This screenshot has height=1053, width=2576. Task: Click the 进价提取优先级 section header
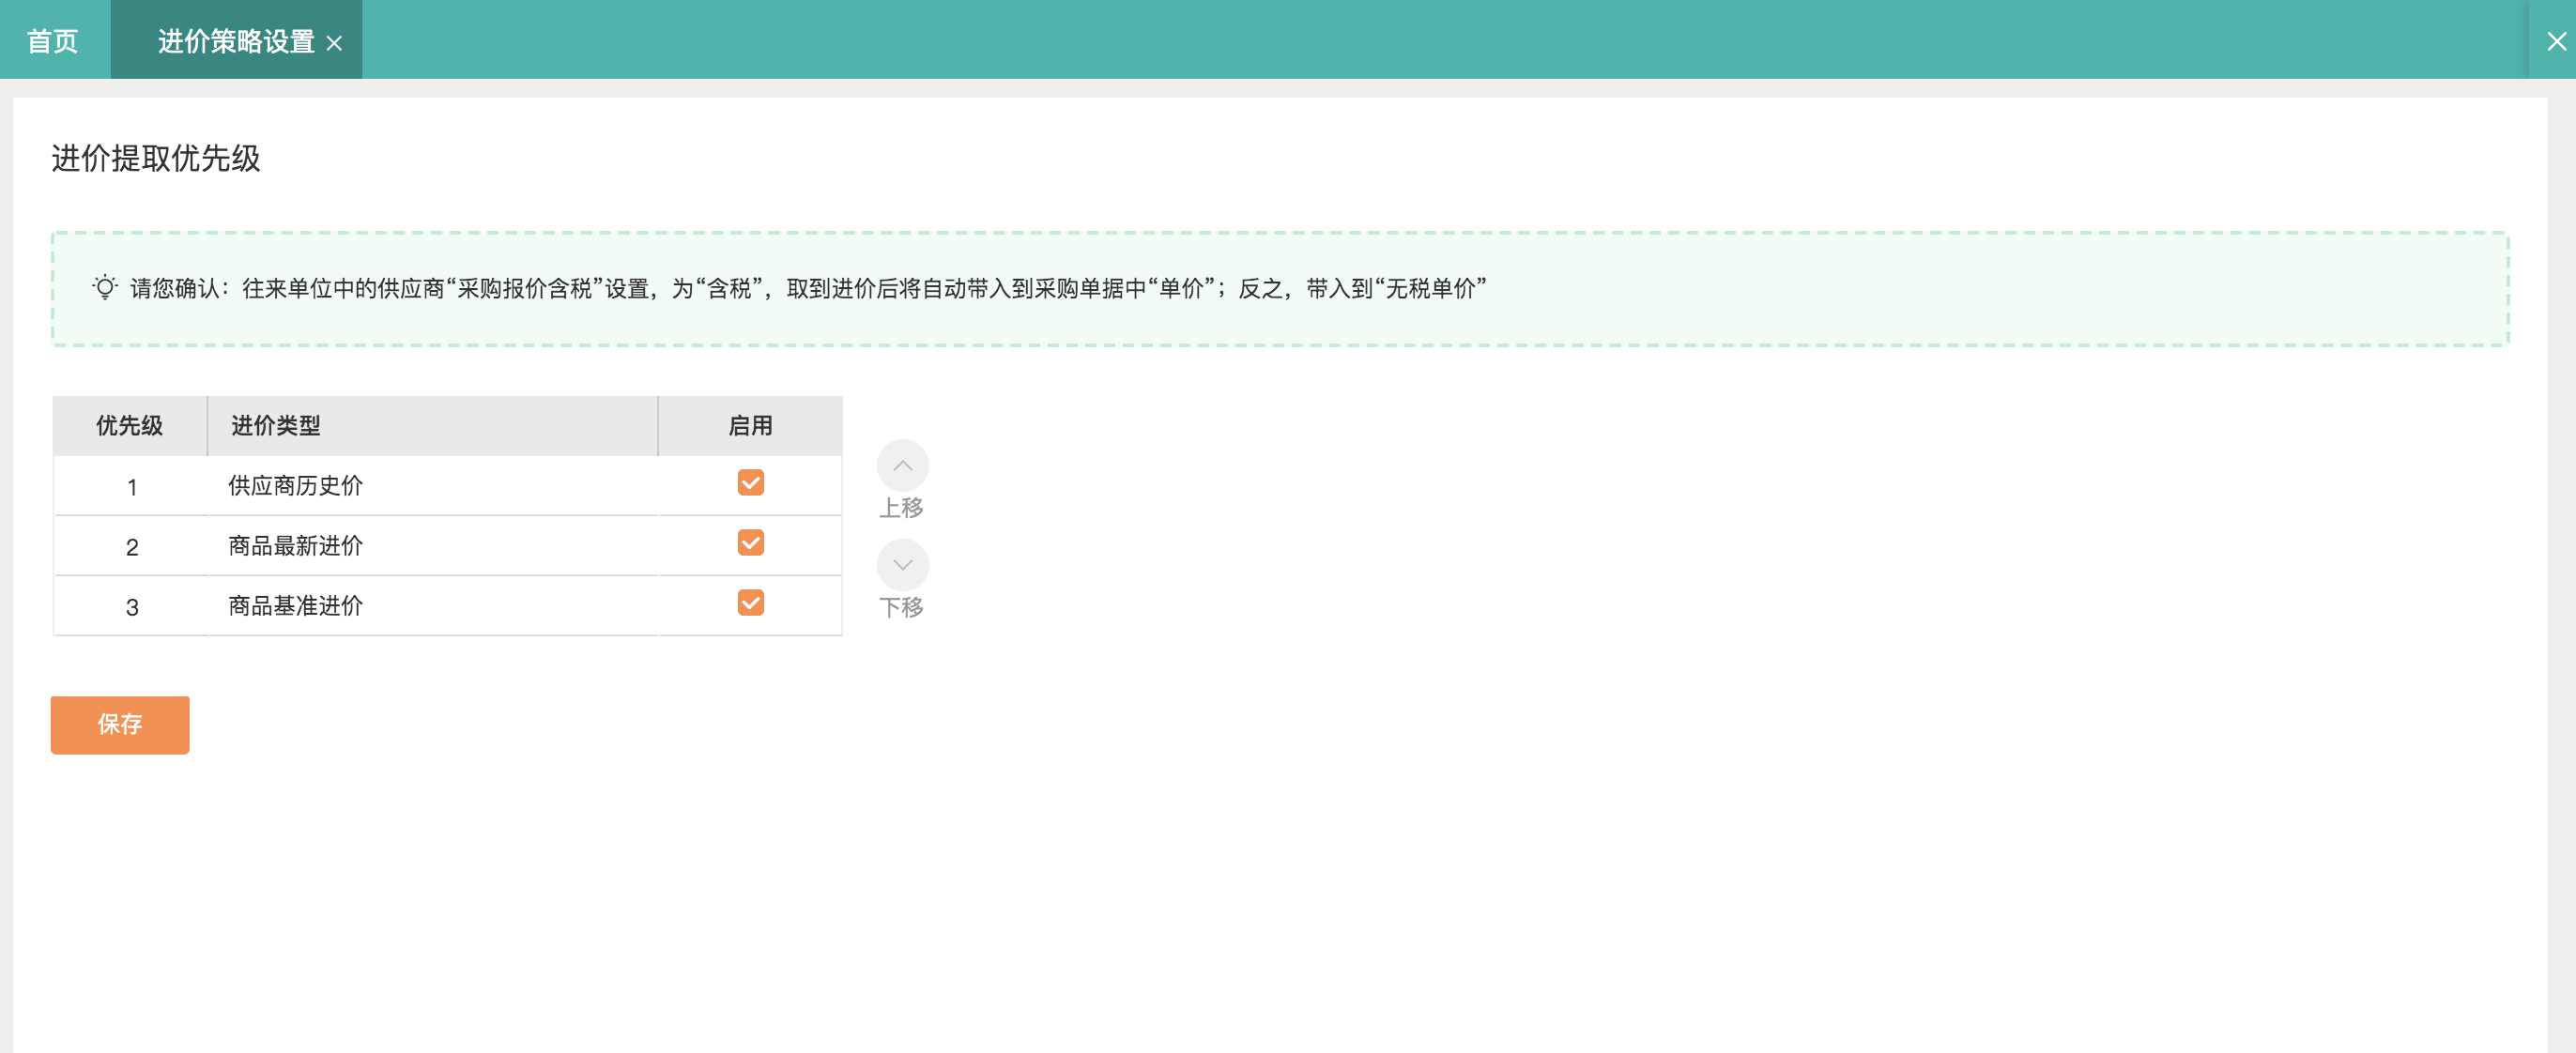click(x=158, y=160)
